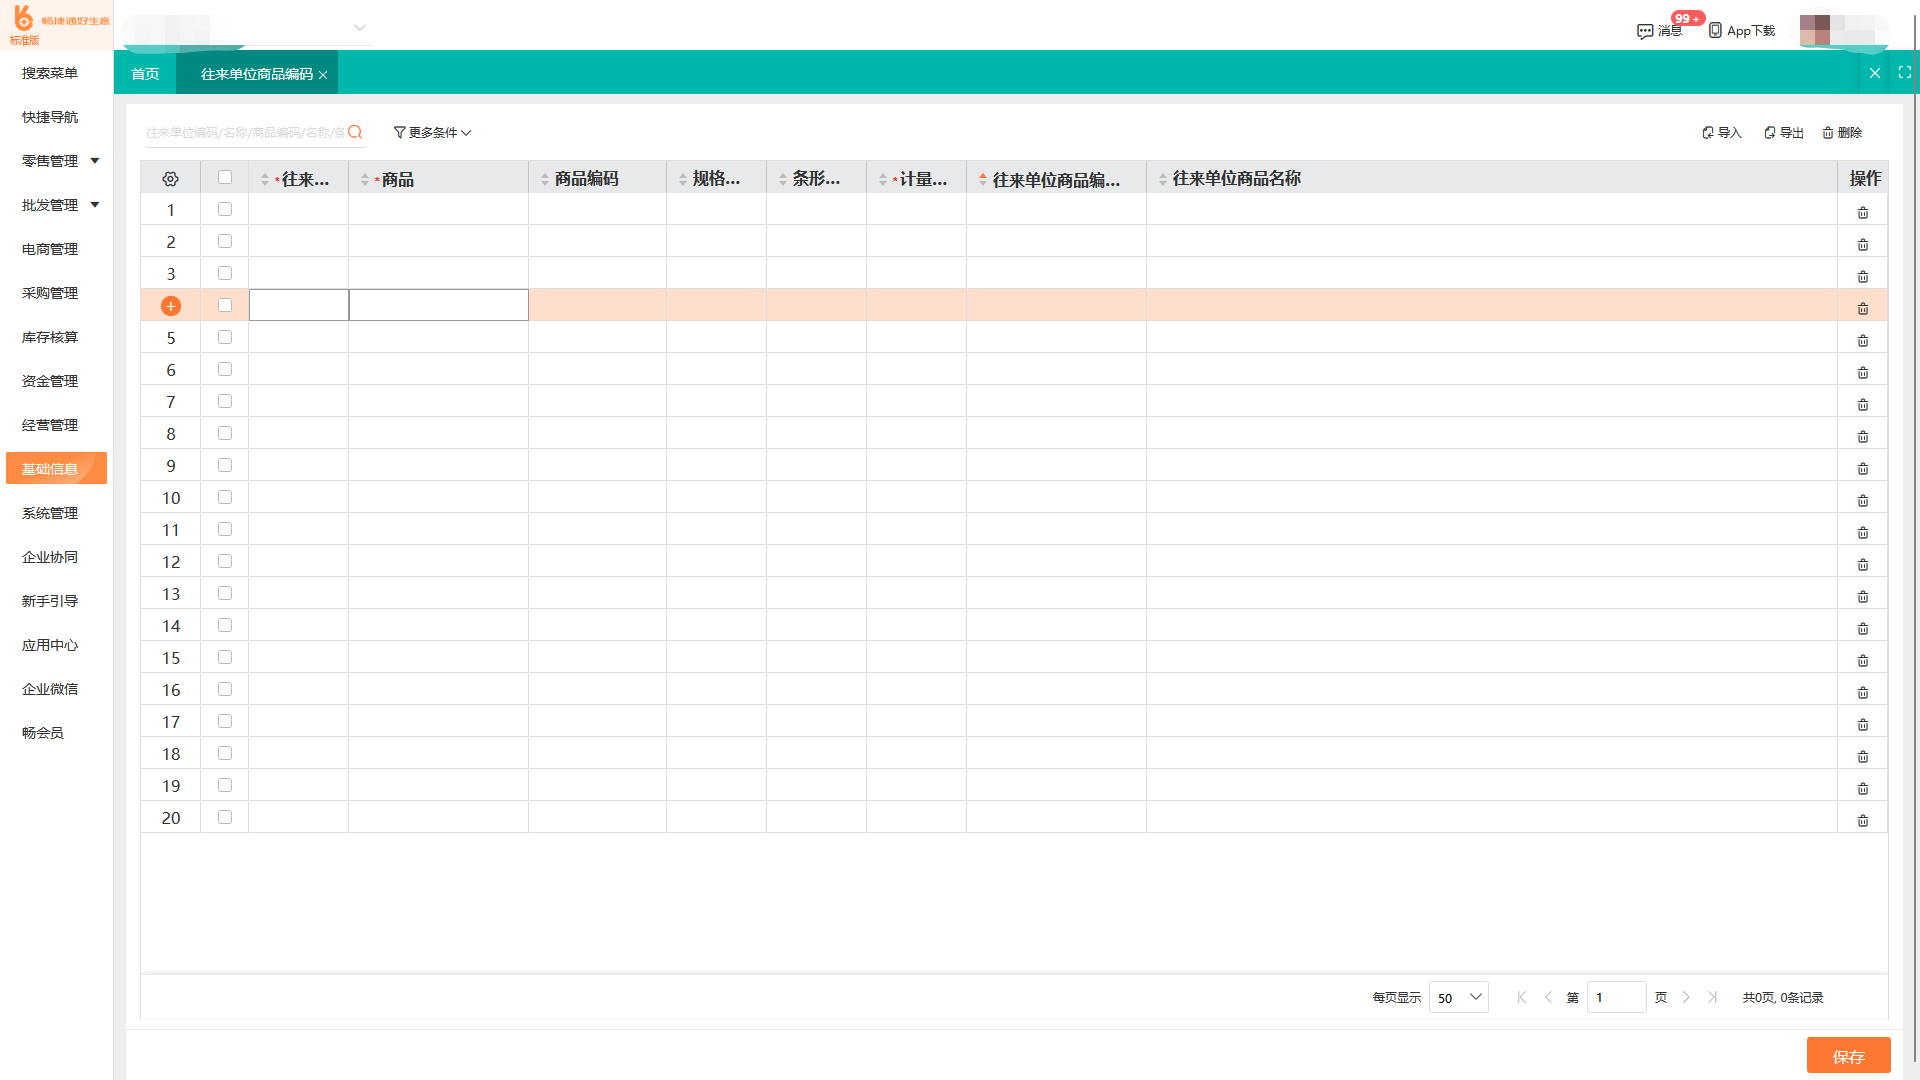Toggle checkbox on row 2
Viewport: 1920px width, 1080px height.
tap(224, 240)
